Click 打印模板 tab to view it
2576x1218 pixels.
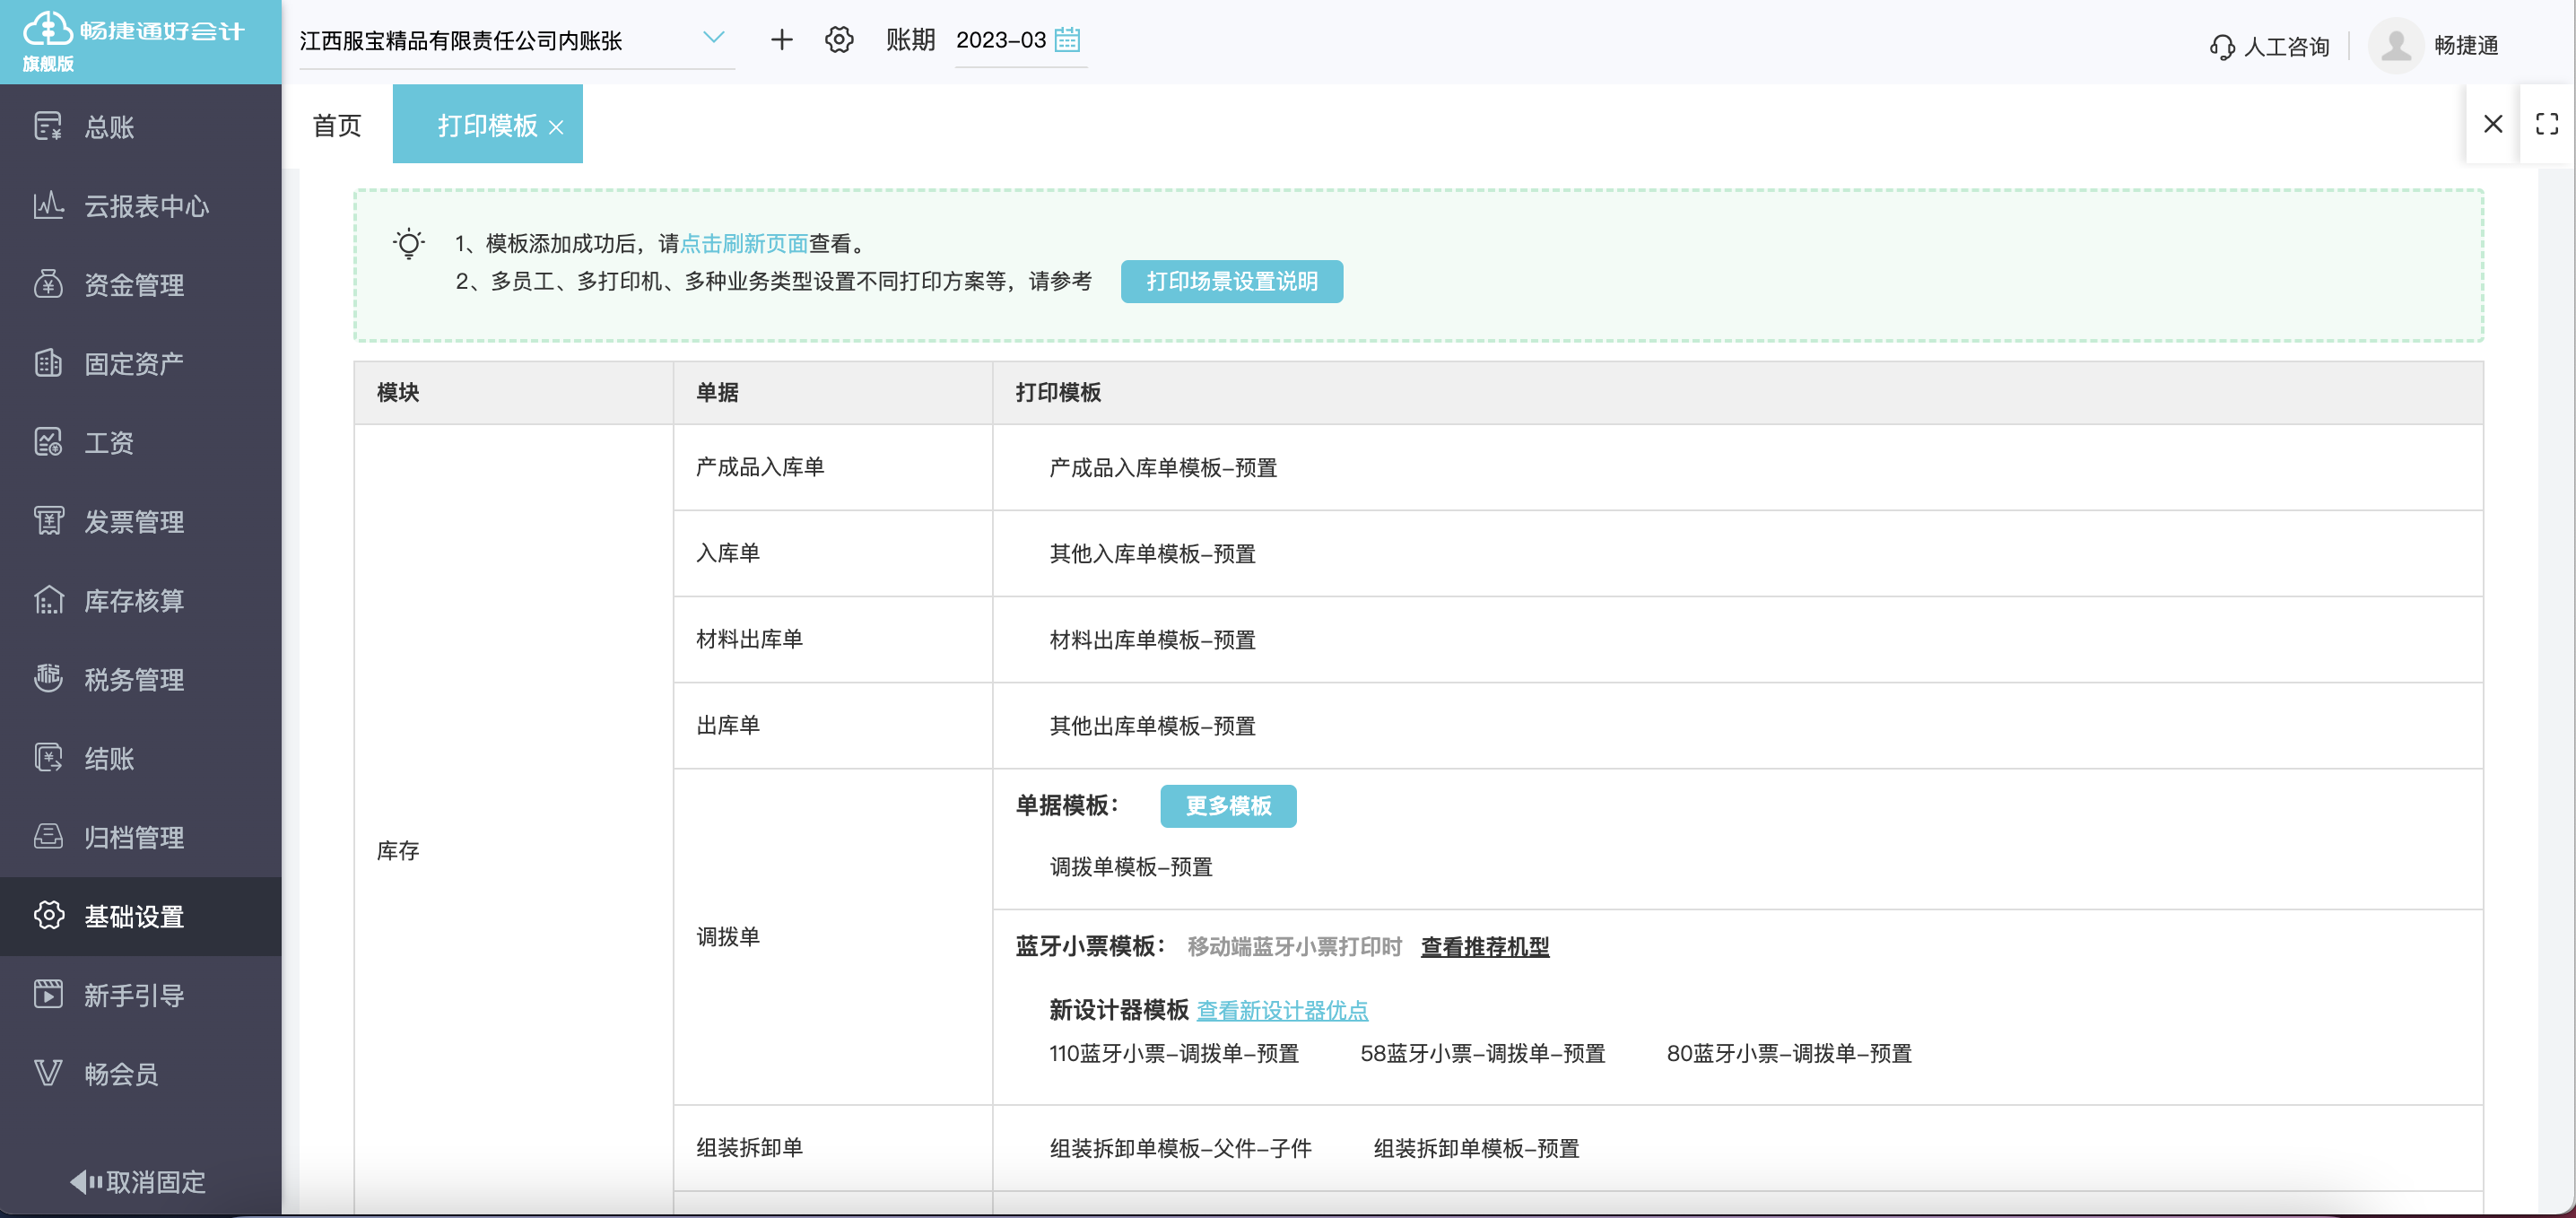[x=490, y=125]
